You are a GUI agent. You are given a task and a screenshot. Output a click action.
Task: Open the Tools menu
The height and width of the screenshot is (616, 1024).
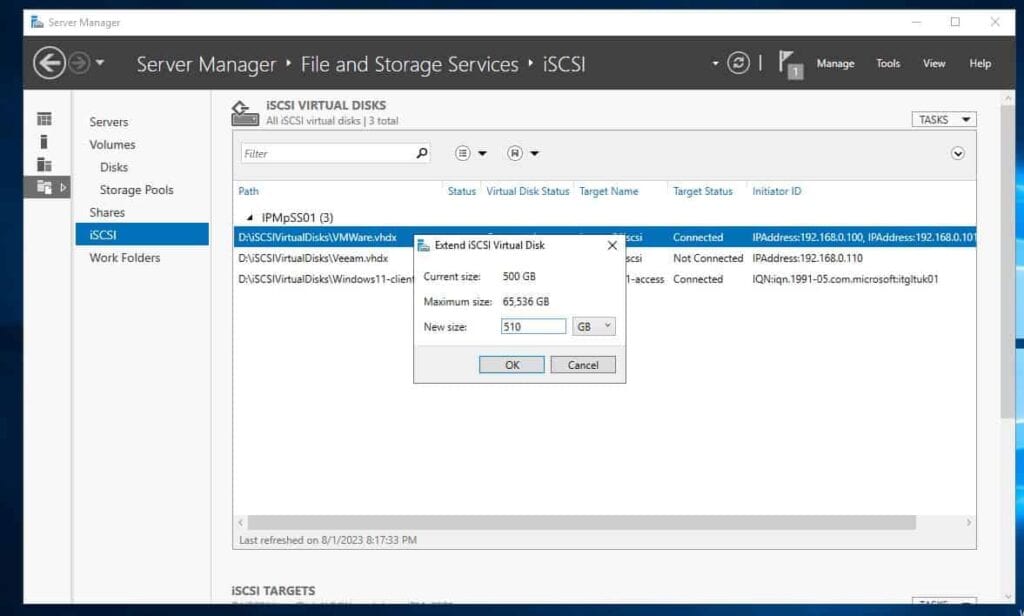(x=887, y=63)
